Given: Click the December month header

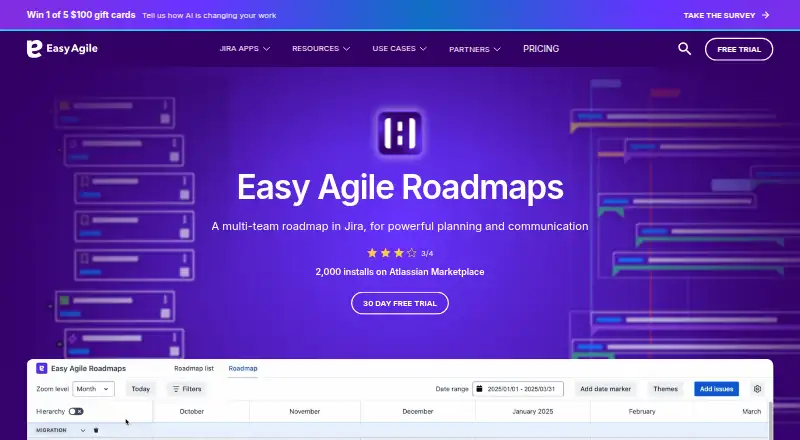Looking at the screenshot, I should (418, 411).
